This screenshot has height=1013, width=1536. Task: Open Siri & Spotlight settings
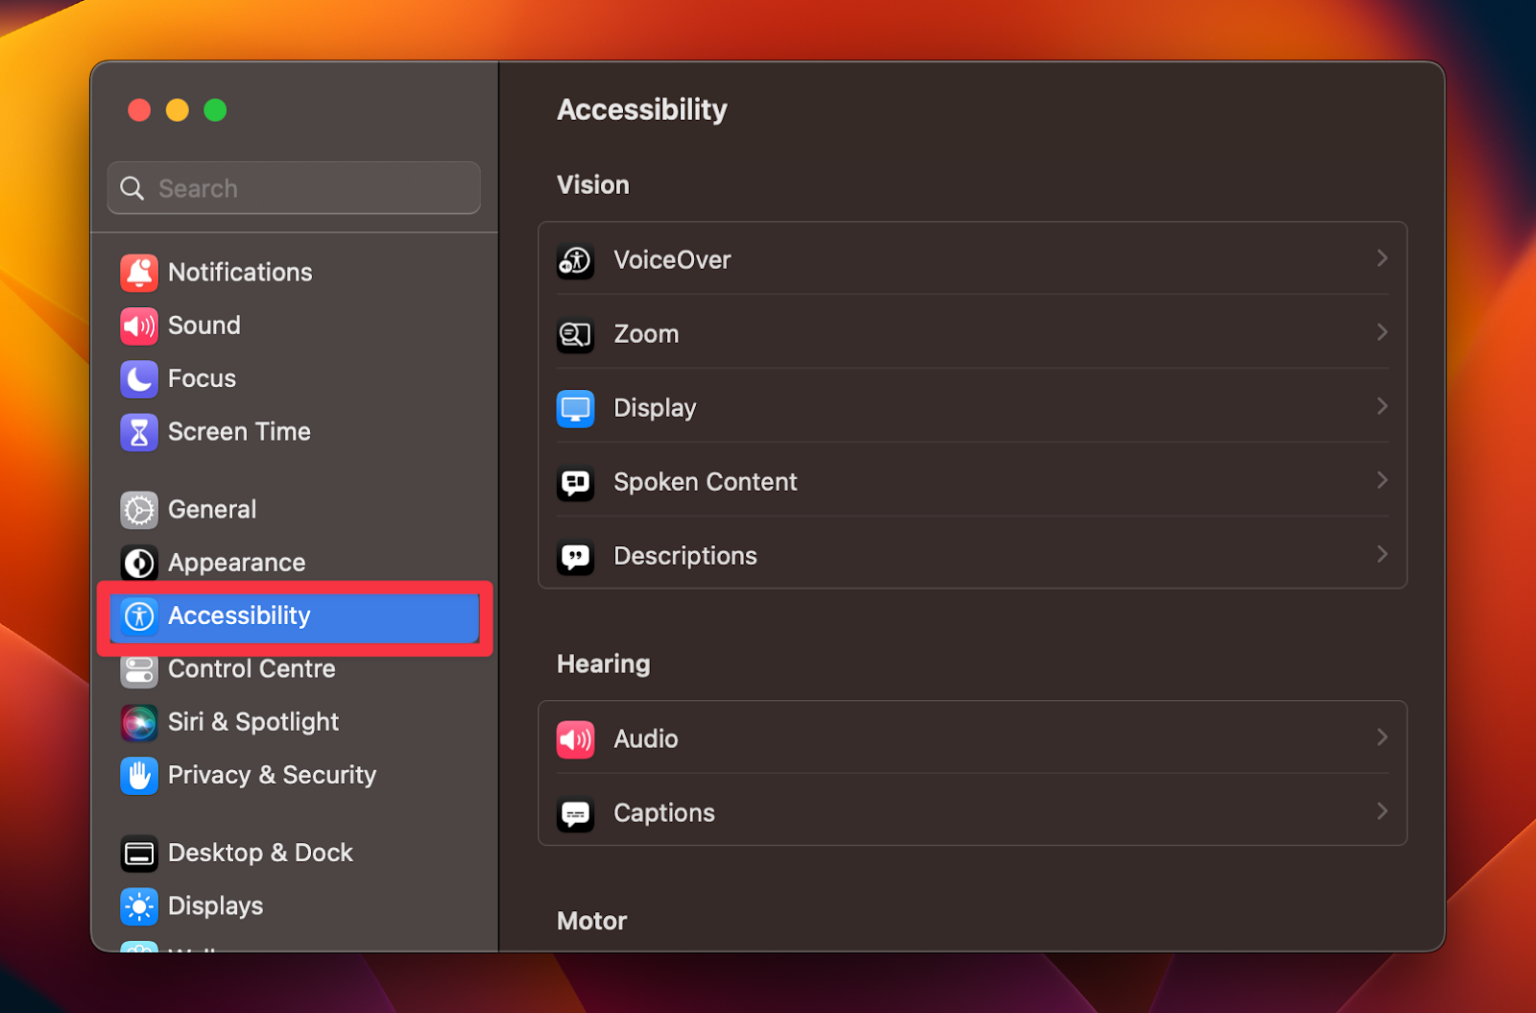tap(255, 722)
